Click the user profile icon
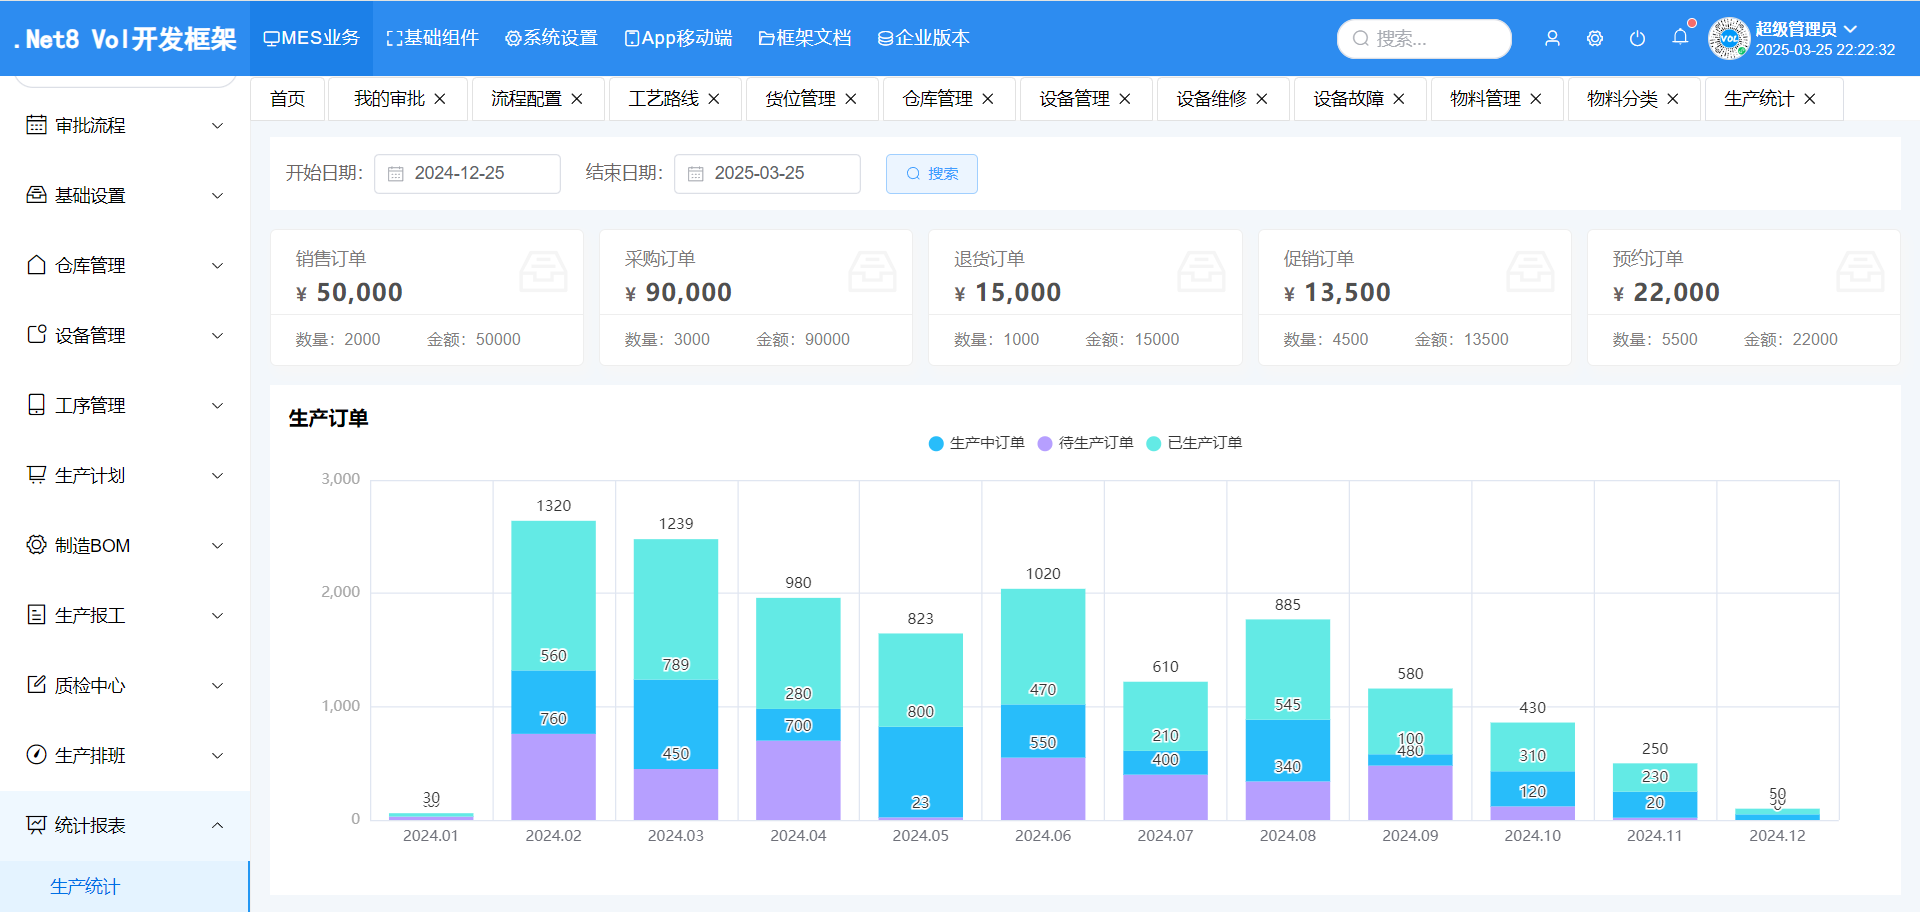The image size is (1920, 912). [x=1552, y=38]
